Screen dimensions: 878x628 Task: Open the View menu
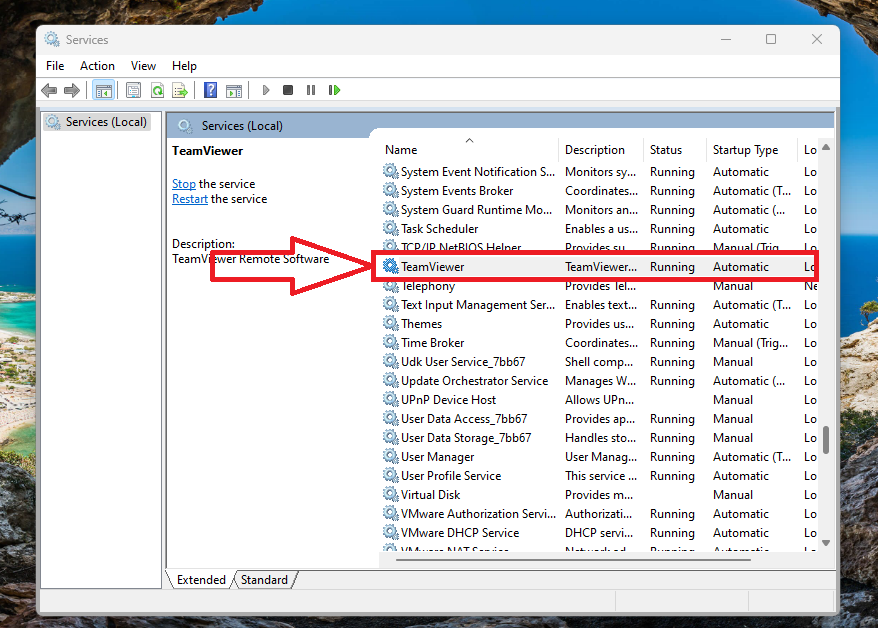click(x=143, y=65)
